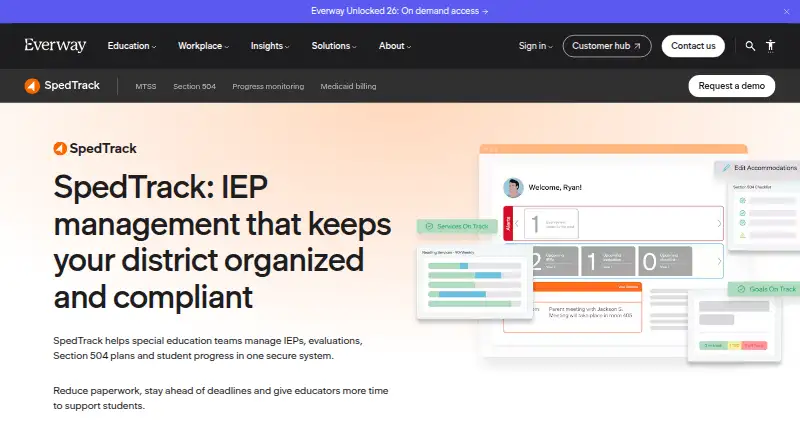Click the SpedTrack IEP management headline
The height and width of the screenshot is (440, 800).
click(x=222, y=242)
